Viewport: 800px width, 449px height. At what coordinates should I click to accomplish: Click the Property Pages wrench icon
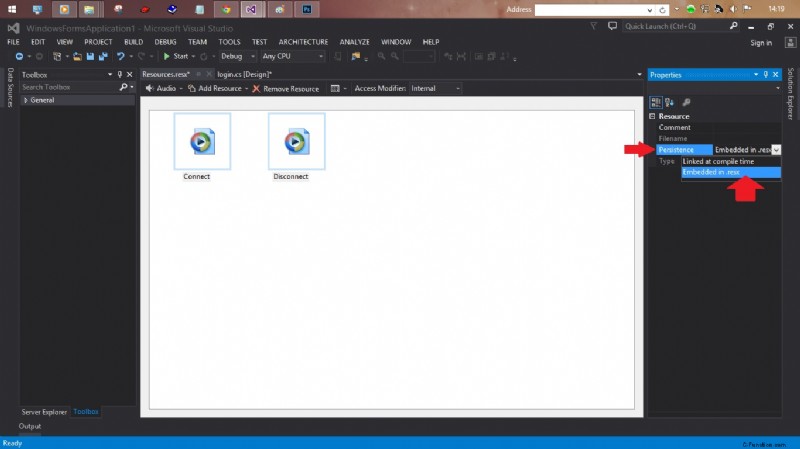(687, 102)
